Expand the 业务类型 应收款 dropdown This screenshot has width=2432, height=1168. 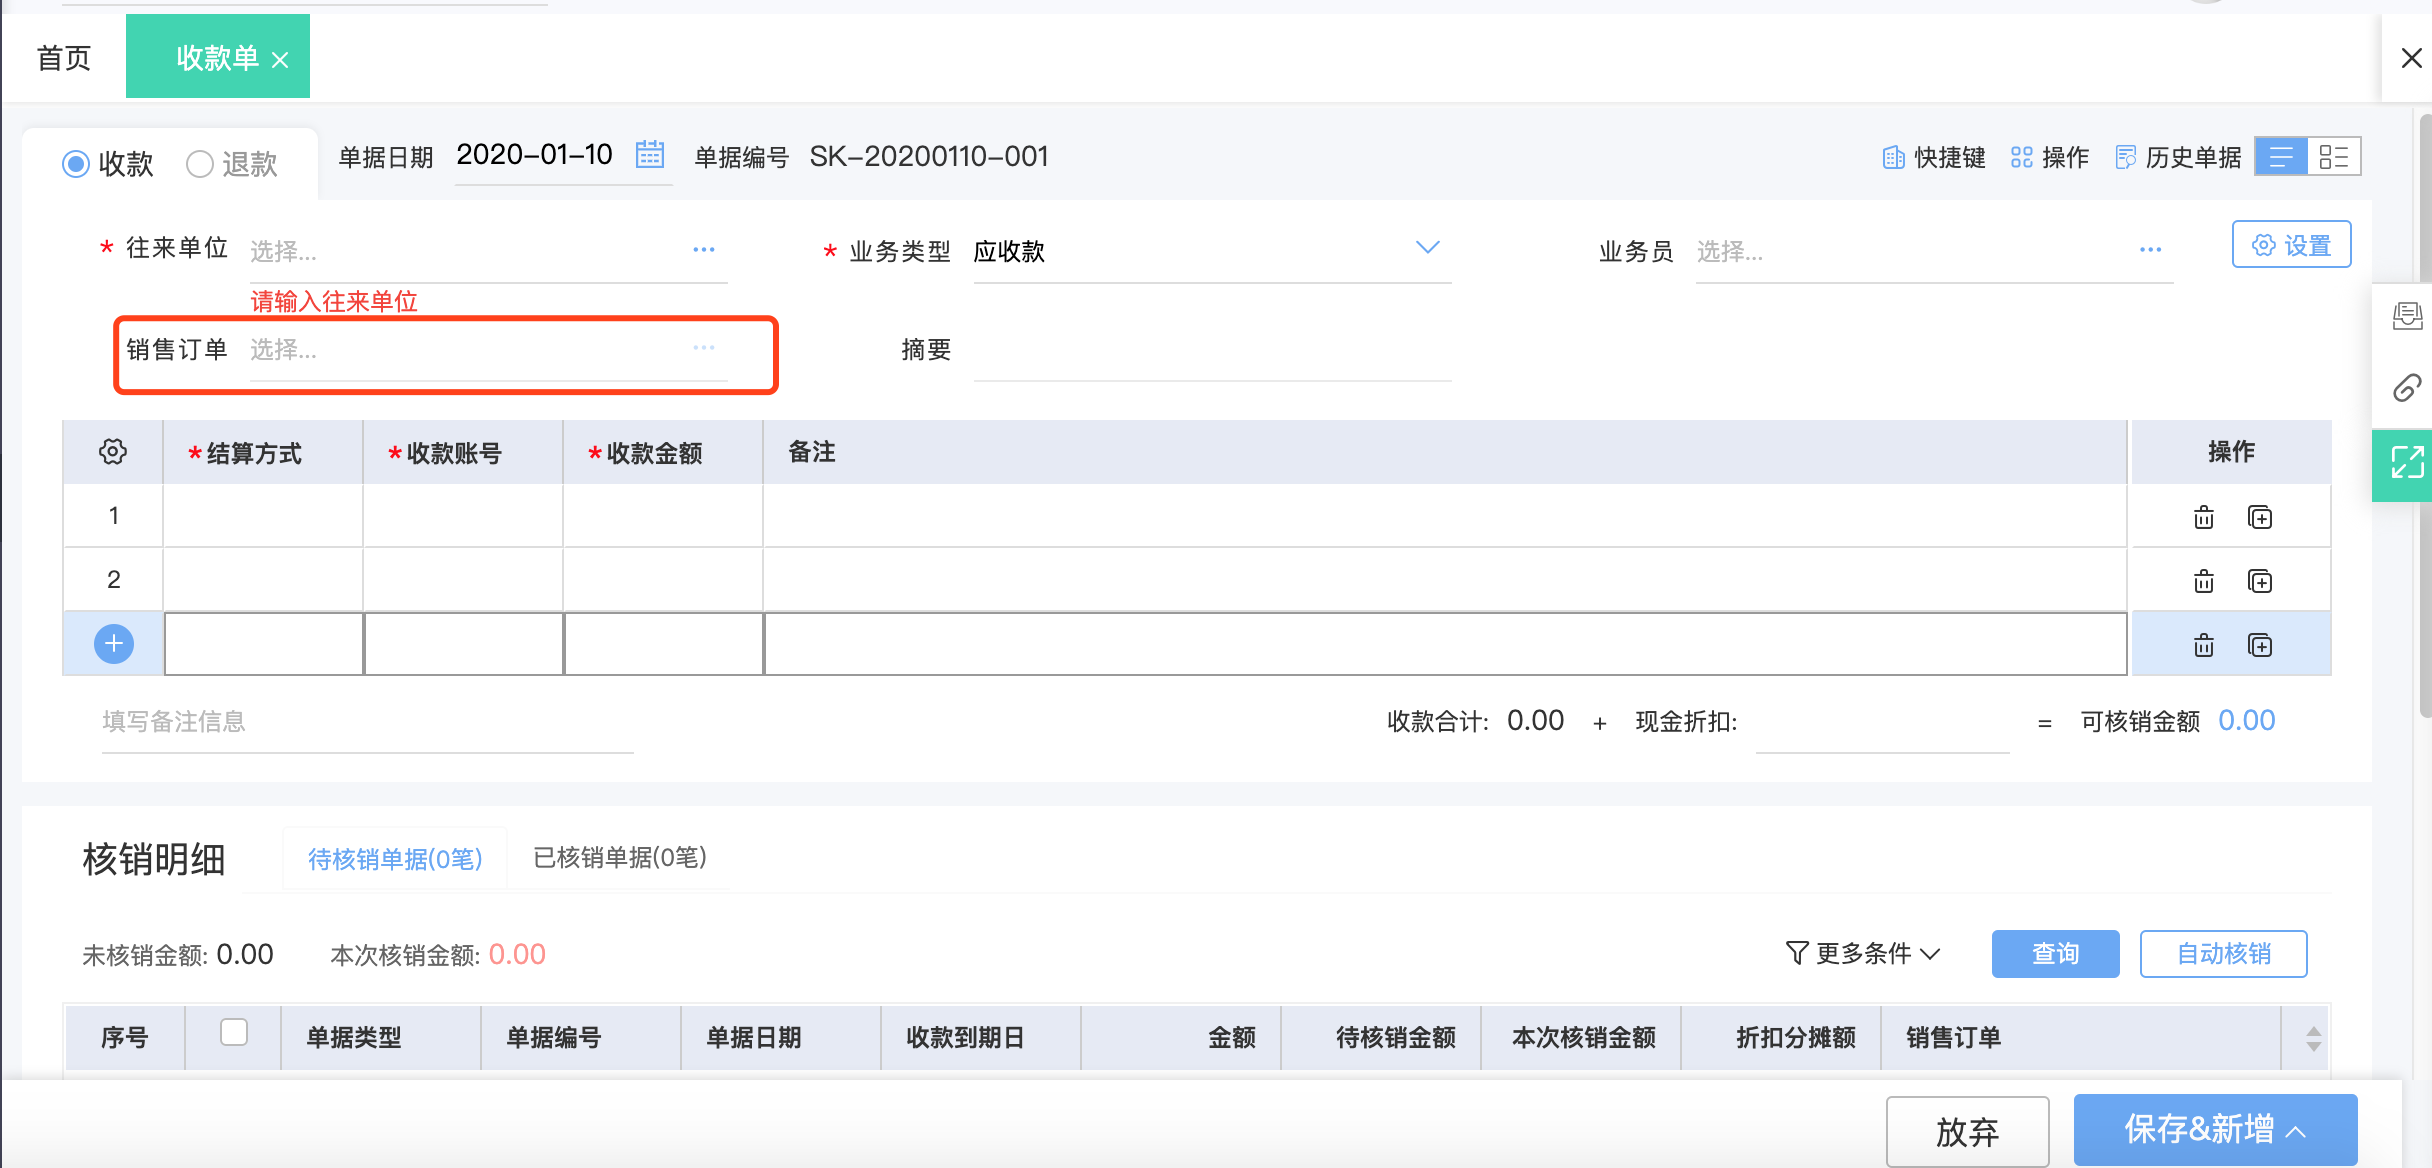pos(1427,248)
